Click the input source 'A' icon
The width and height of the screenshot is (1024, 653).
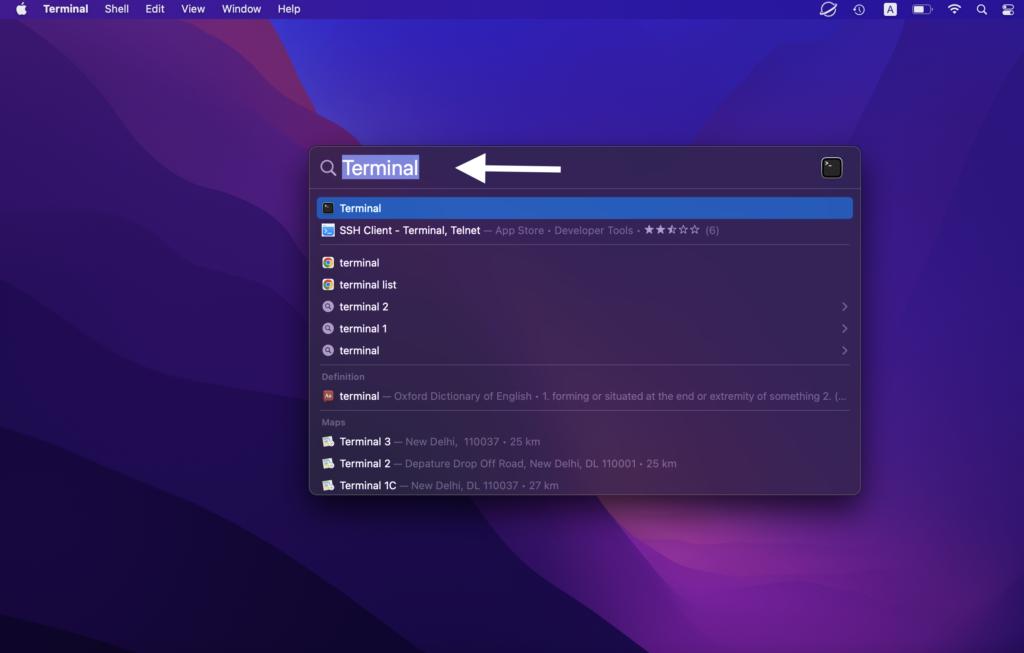[890, 9]
